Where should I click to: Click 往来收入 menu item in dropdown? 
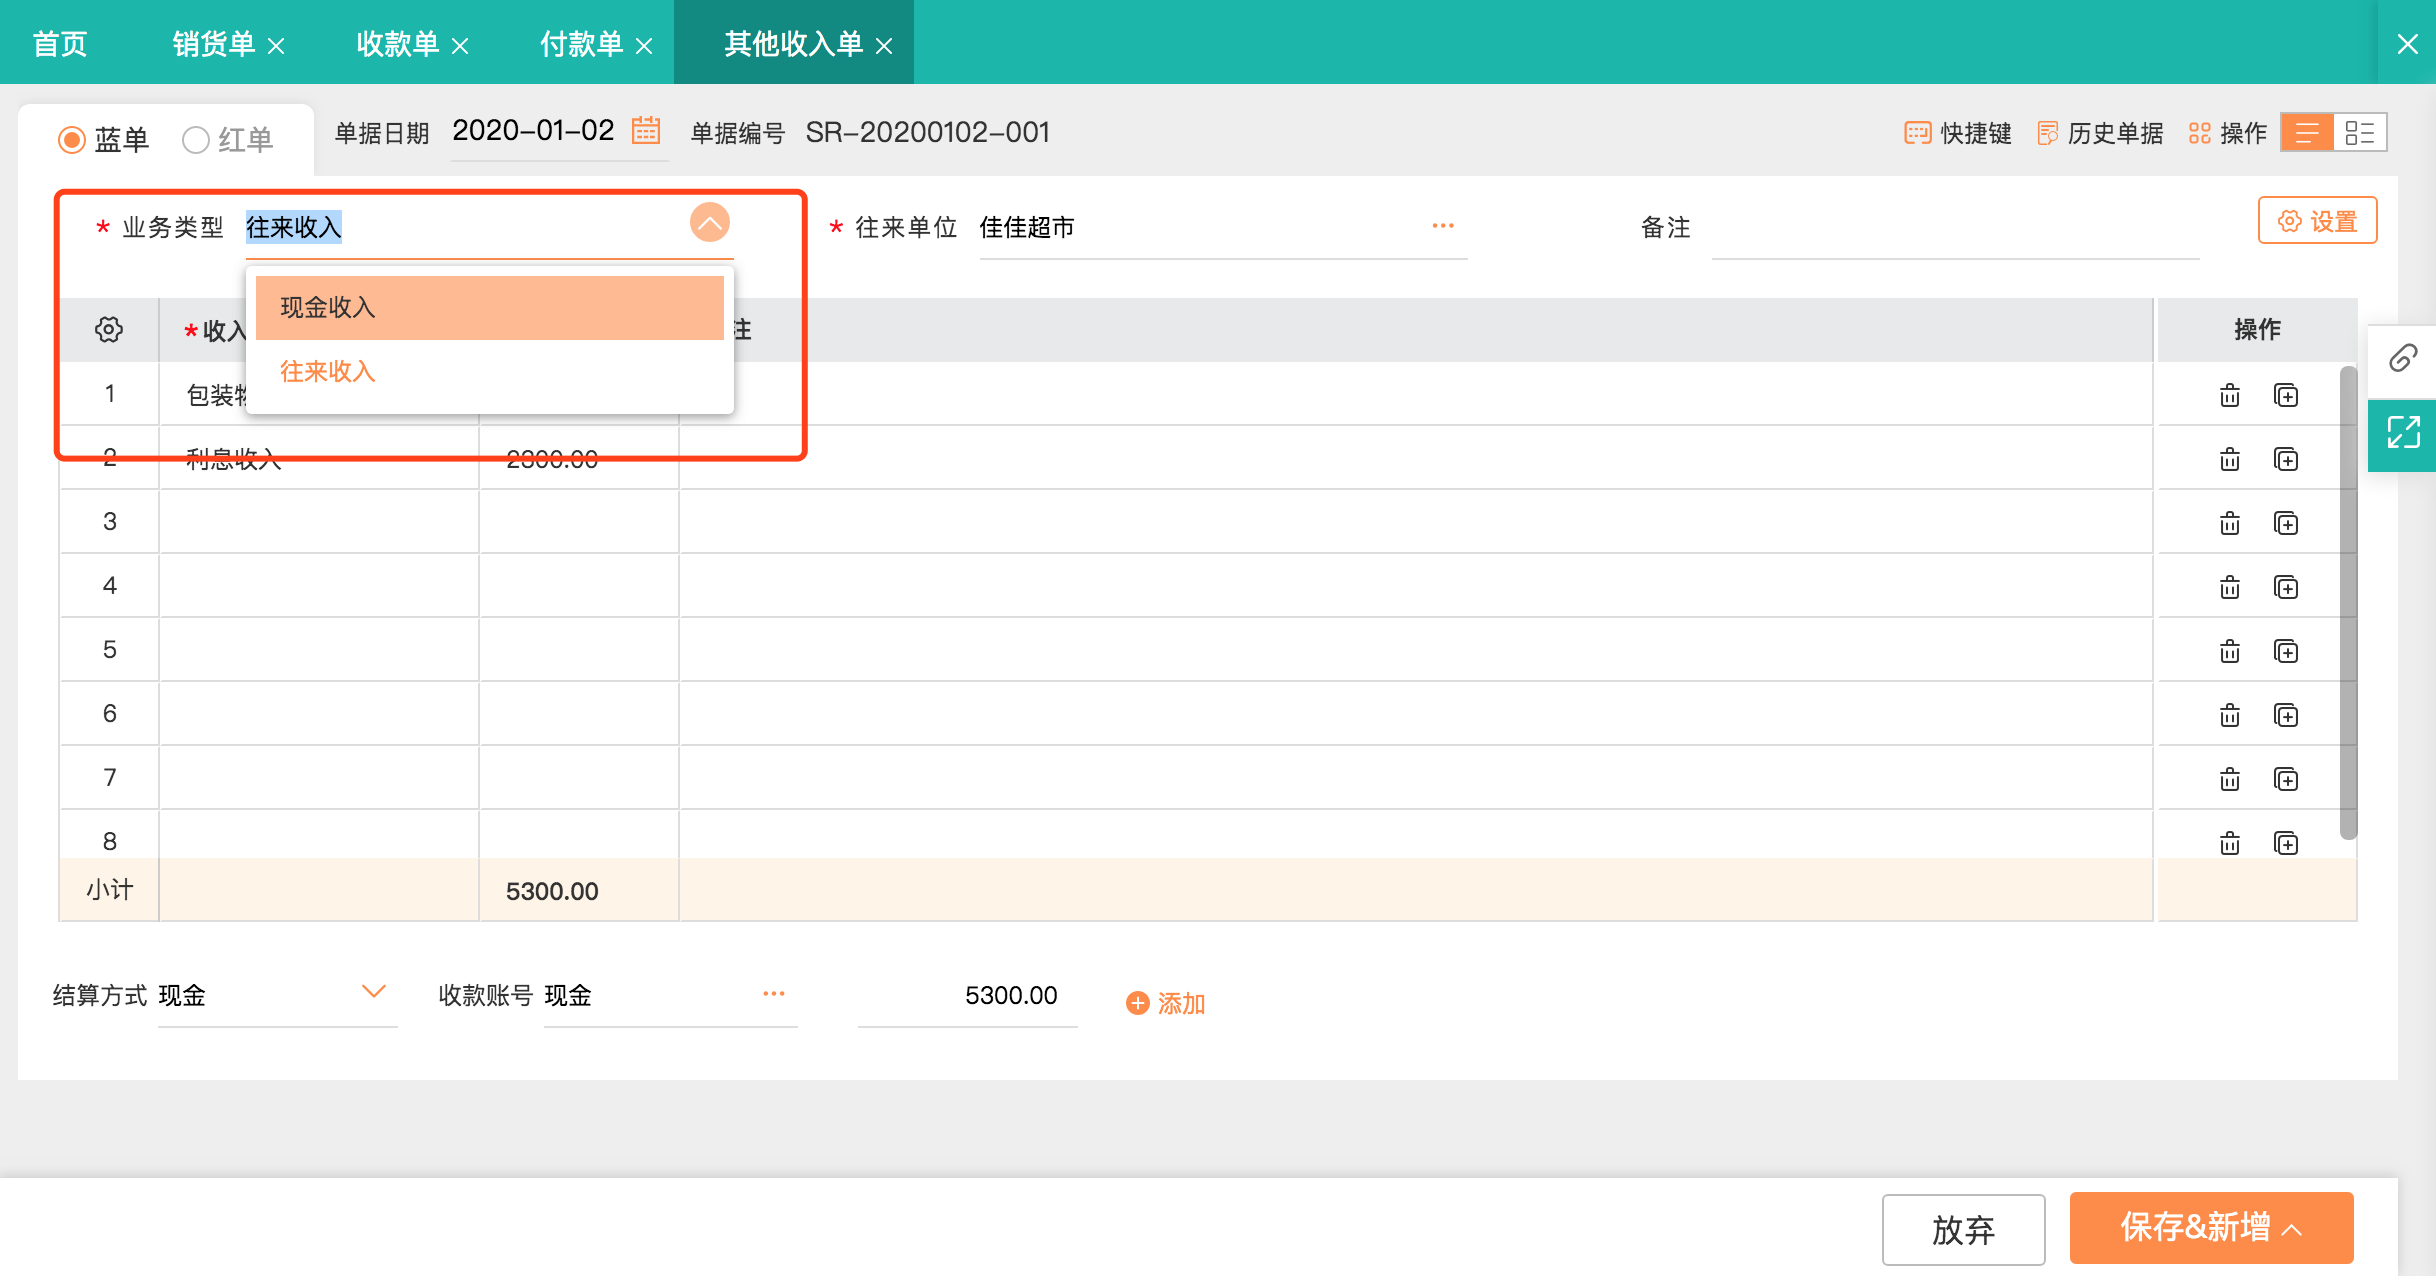pos(330,371)
